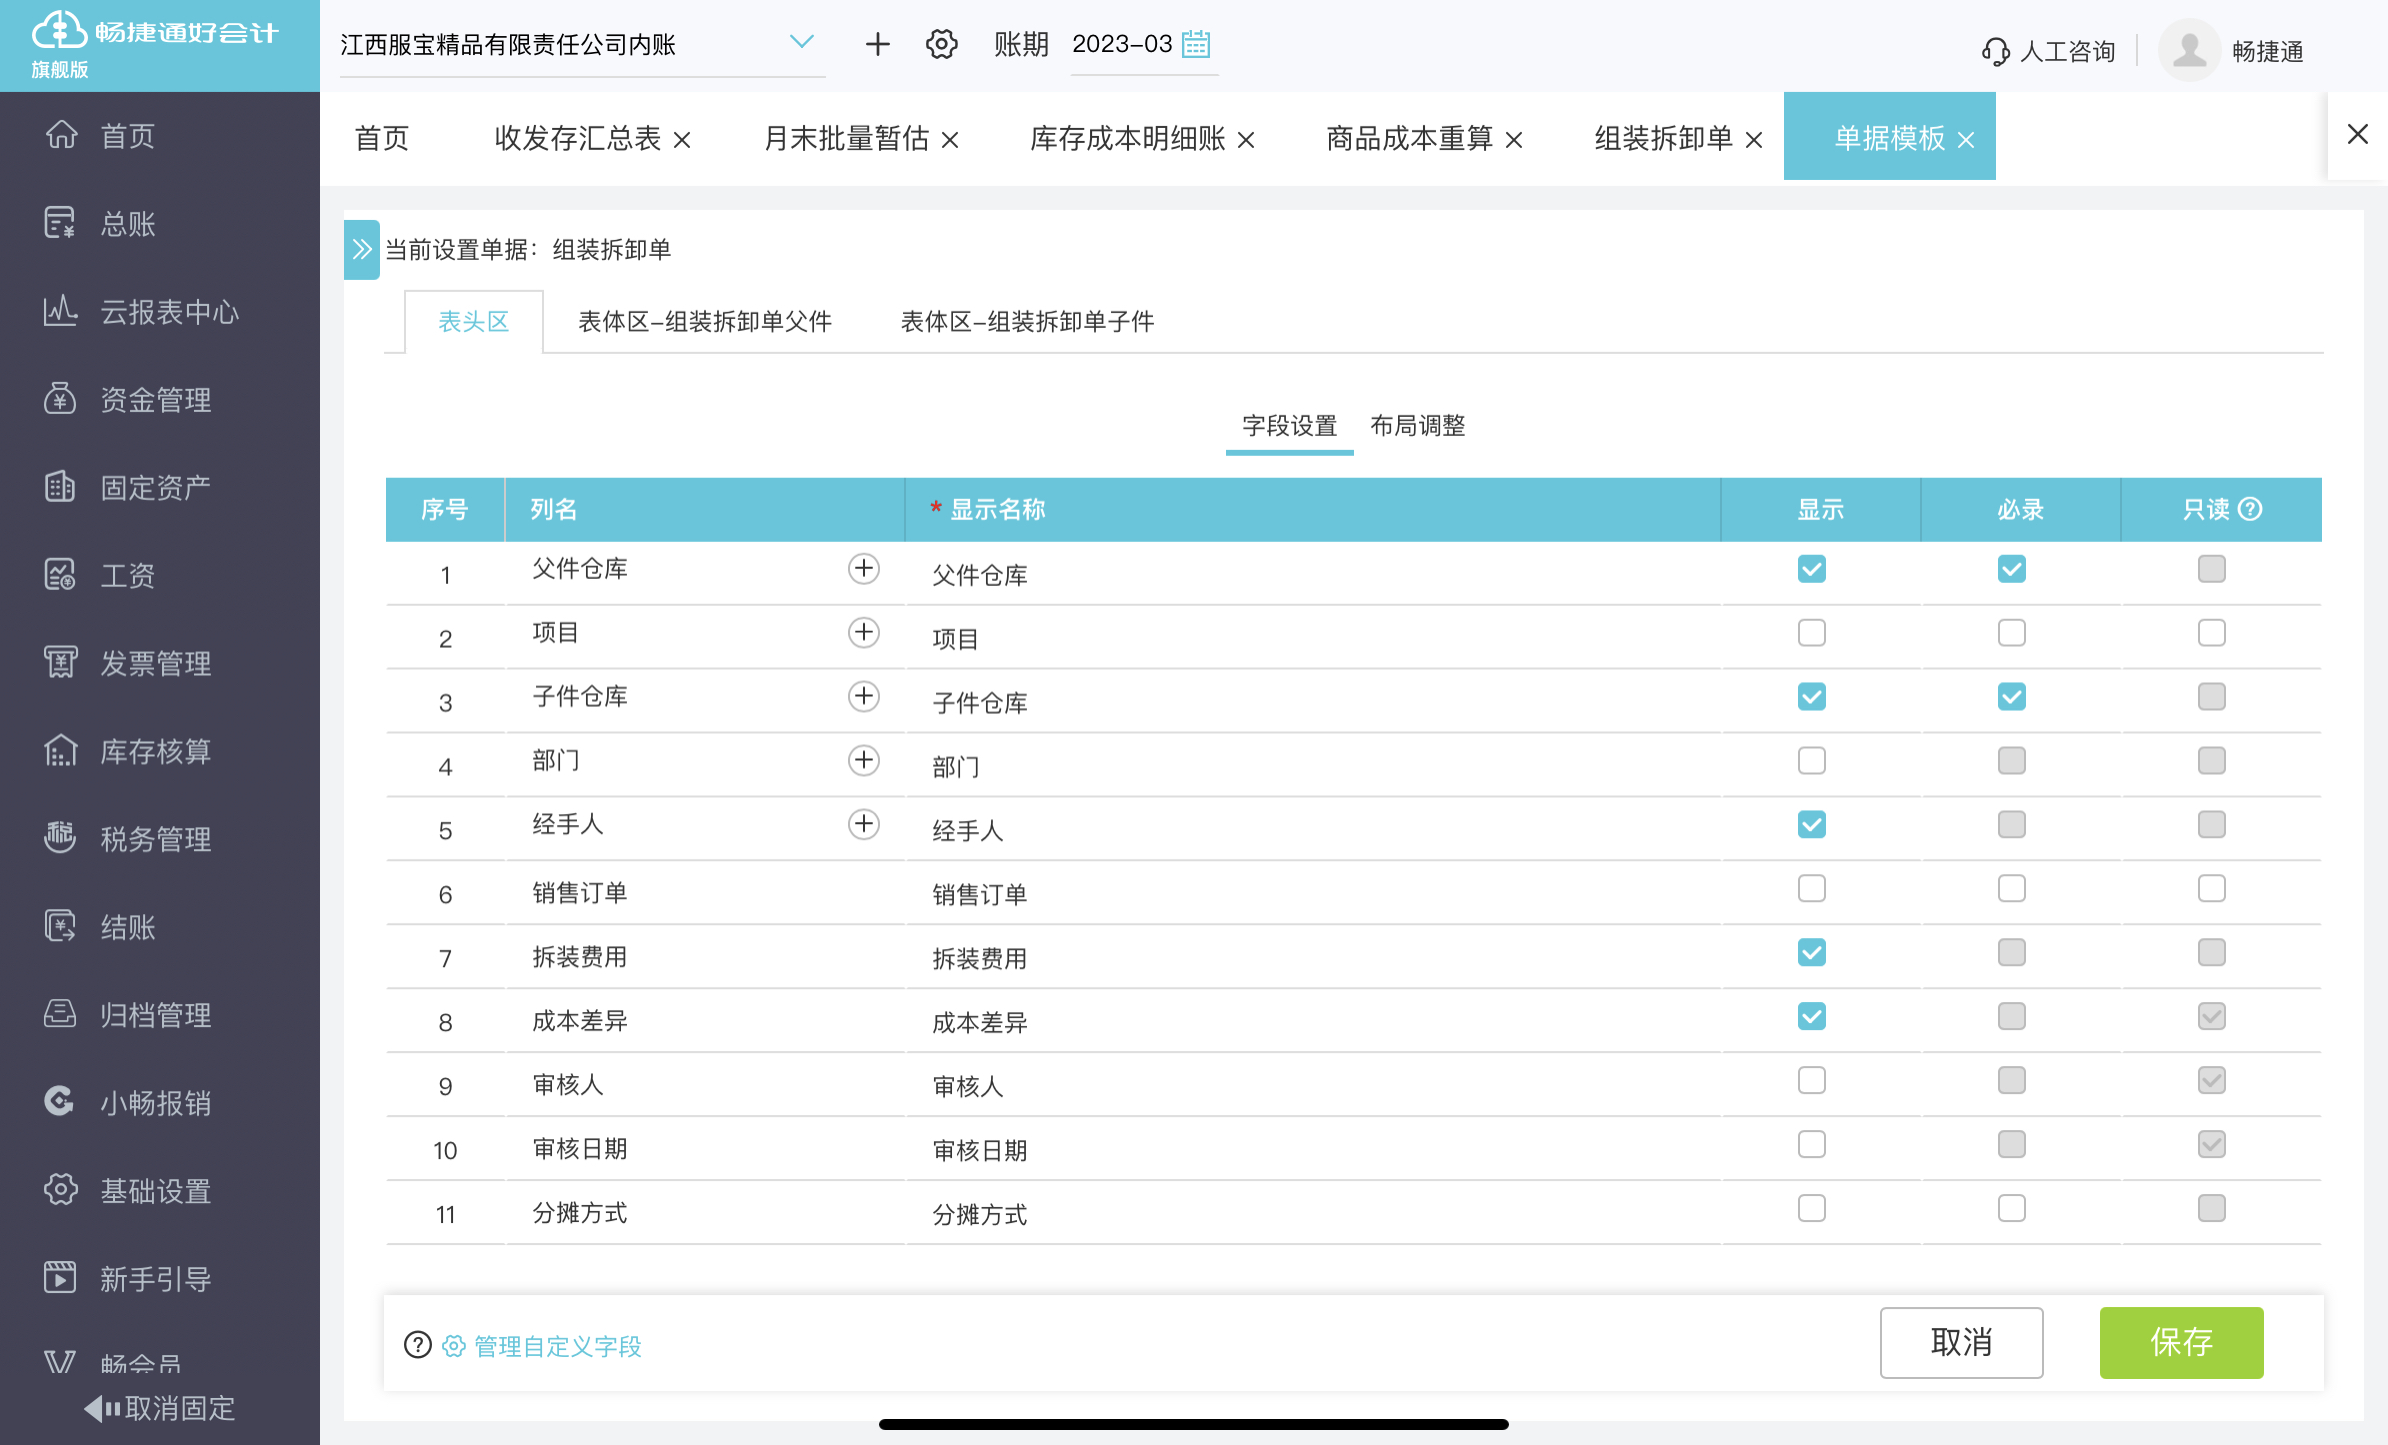This screenshot has width=2388, height=1445.
Task: Toggle display checkbox for 项目 row
Action: pos(1811,631)
